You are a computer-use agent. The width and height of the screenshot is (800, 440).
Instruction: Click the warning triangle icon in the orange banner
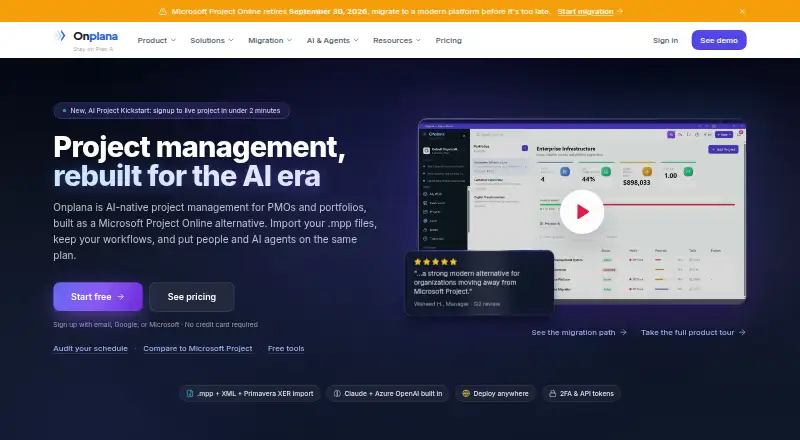pyautogui.click(x=163, y=11)
